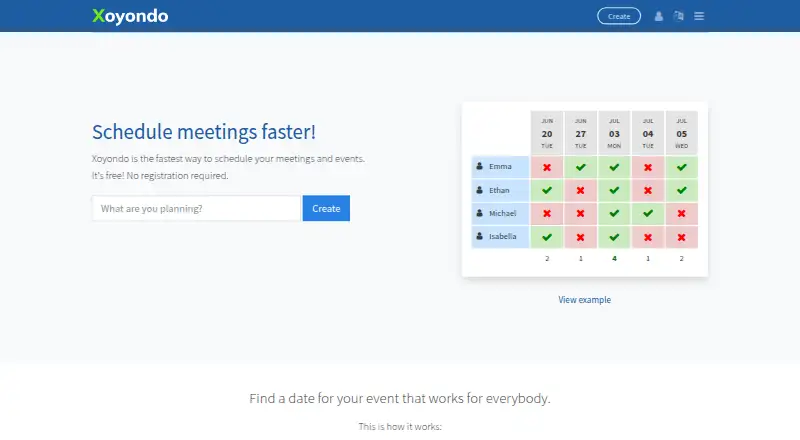Click 'Find a date for your event' heading
The height and width of the screenshot is (440, 800).
coord(400,399)
